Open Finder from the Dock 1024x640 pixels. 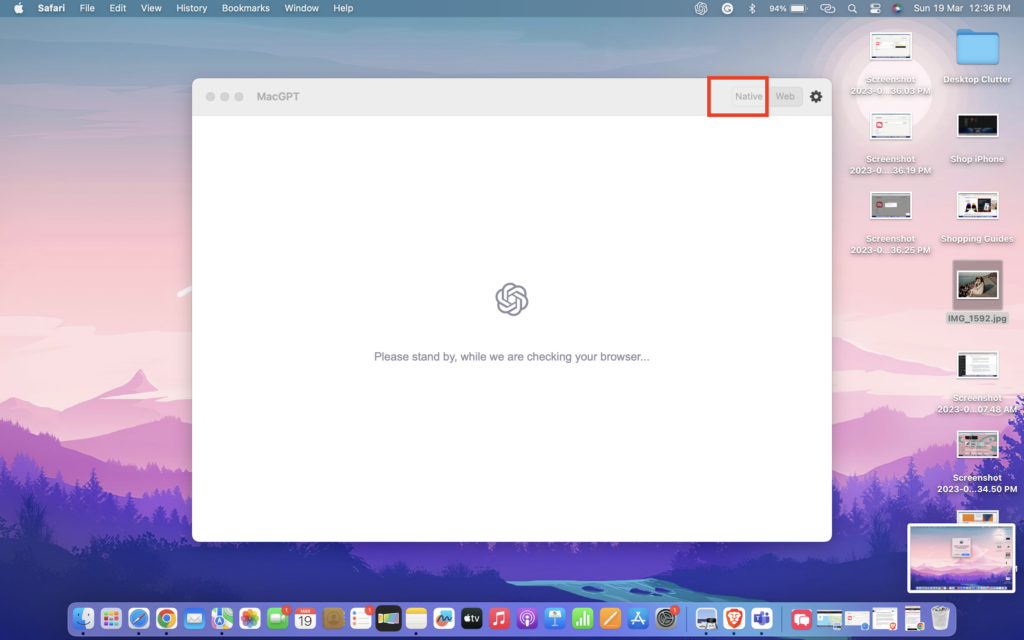pyautogui.click(x=83, y=618)
